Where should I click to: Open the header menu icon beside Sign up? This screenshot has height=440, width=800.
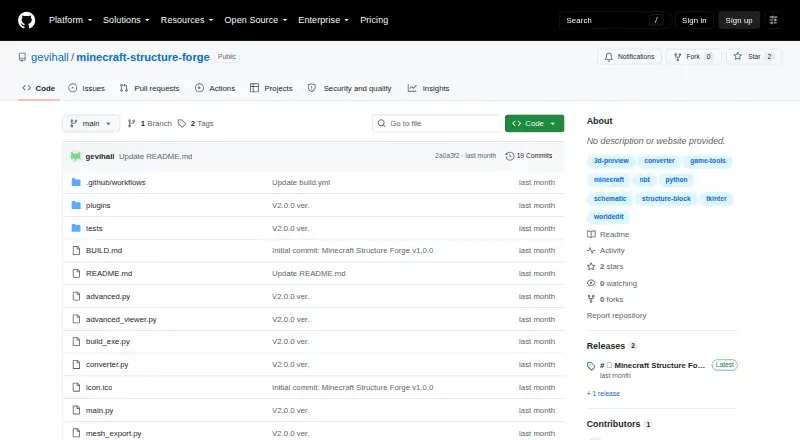tap(773, 20)
